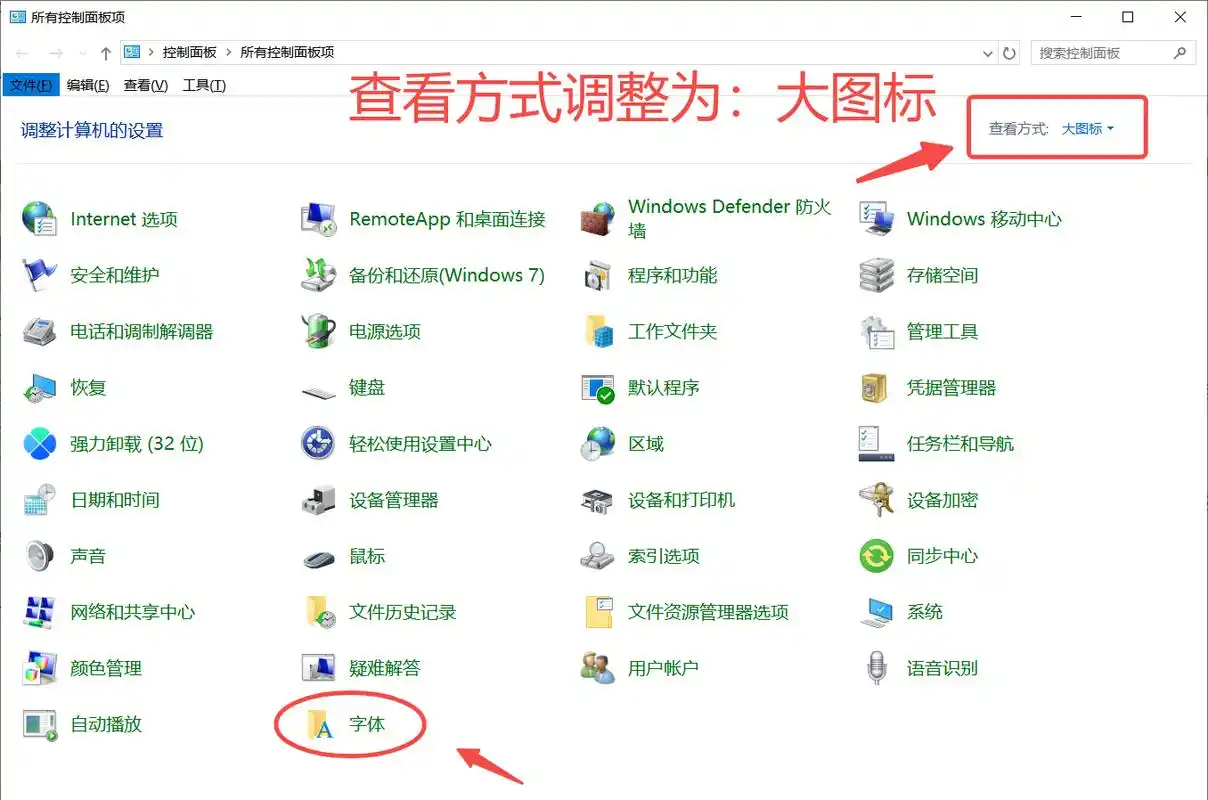This screenshot has width=1208, height=800.
Task: Click the refresh button beside address bar
Action: pyautogui.click(x=1010, y=53)
